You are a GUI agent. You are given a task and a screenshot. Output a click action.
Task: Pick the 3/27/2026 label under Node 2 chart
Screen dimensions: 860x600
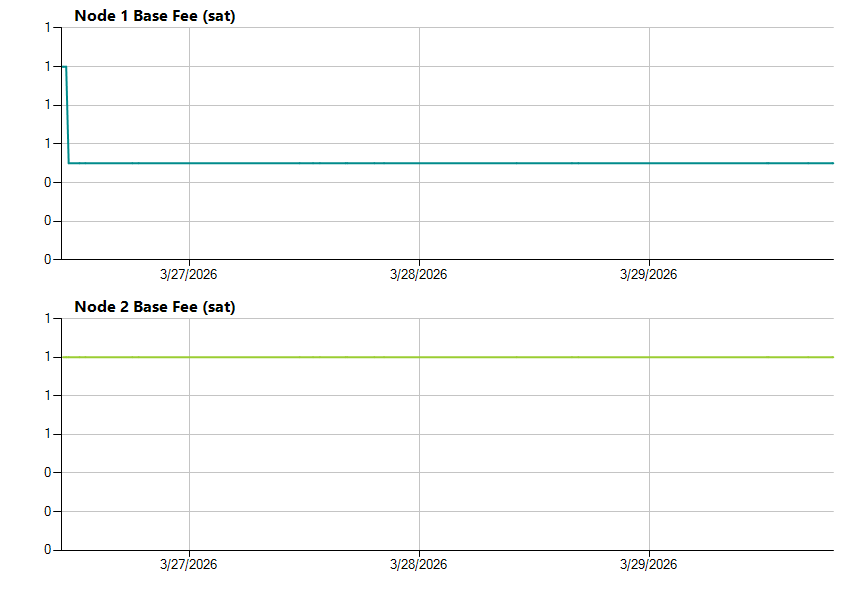pyautogui.click(x=188, y=564)
